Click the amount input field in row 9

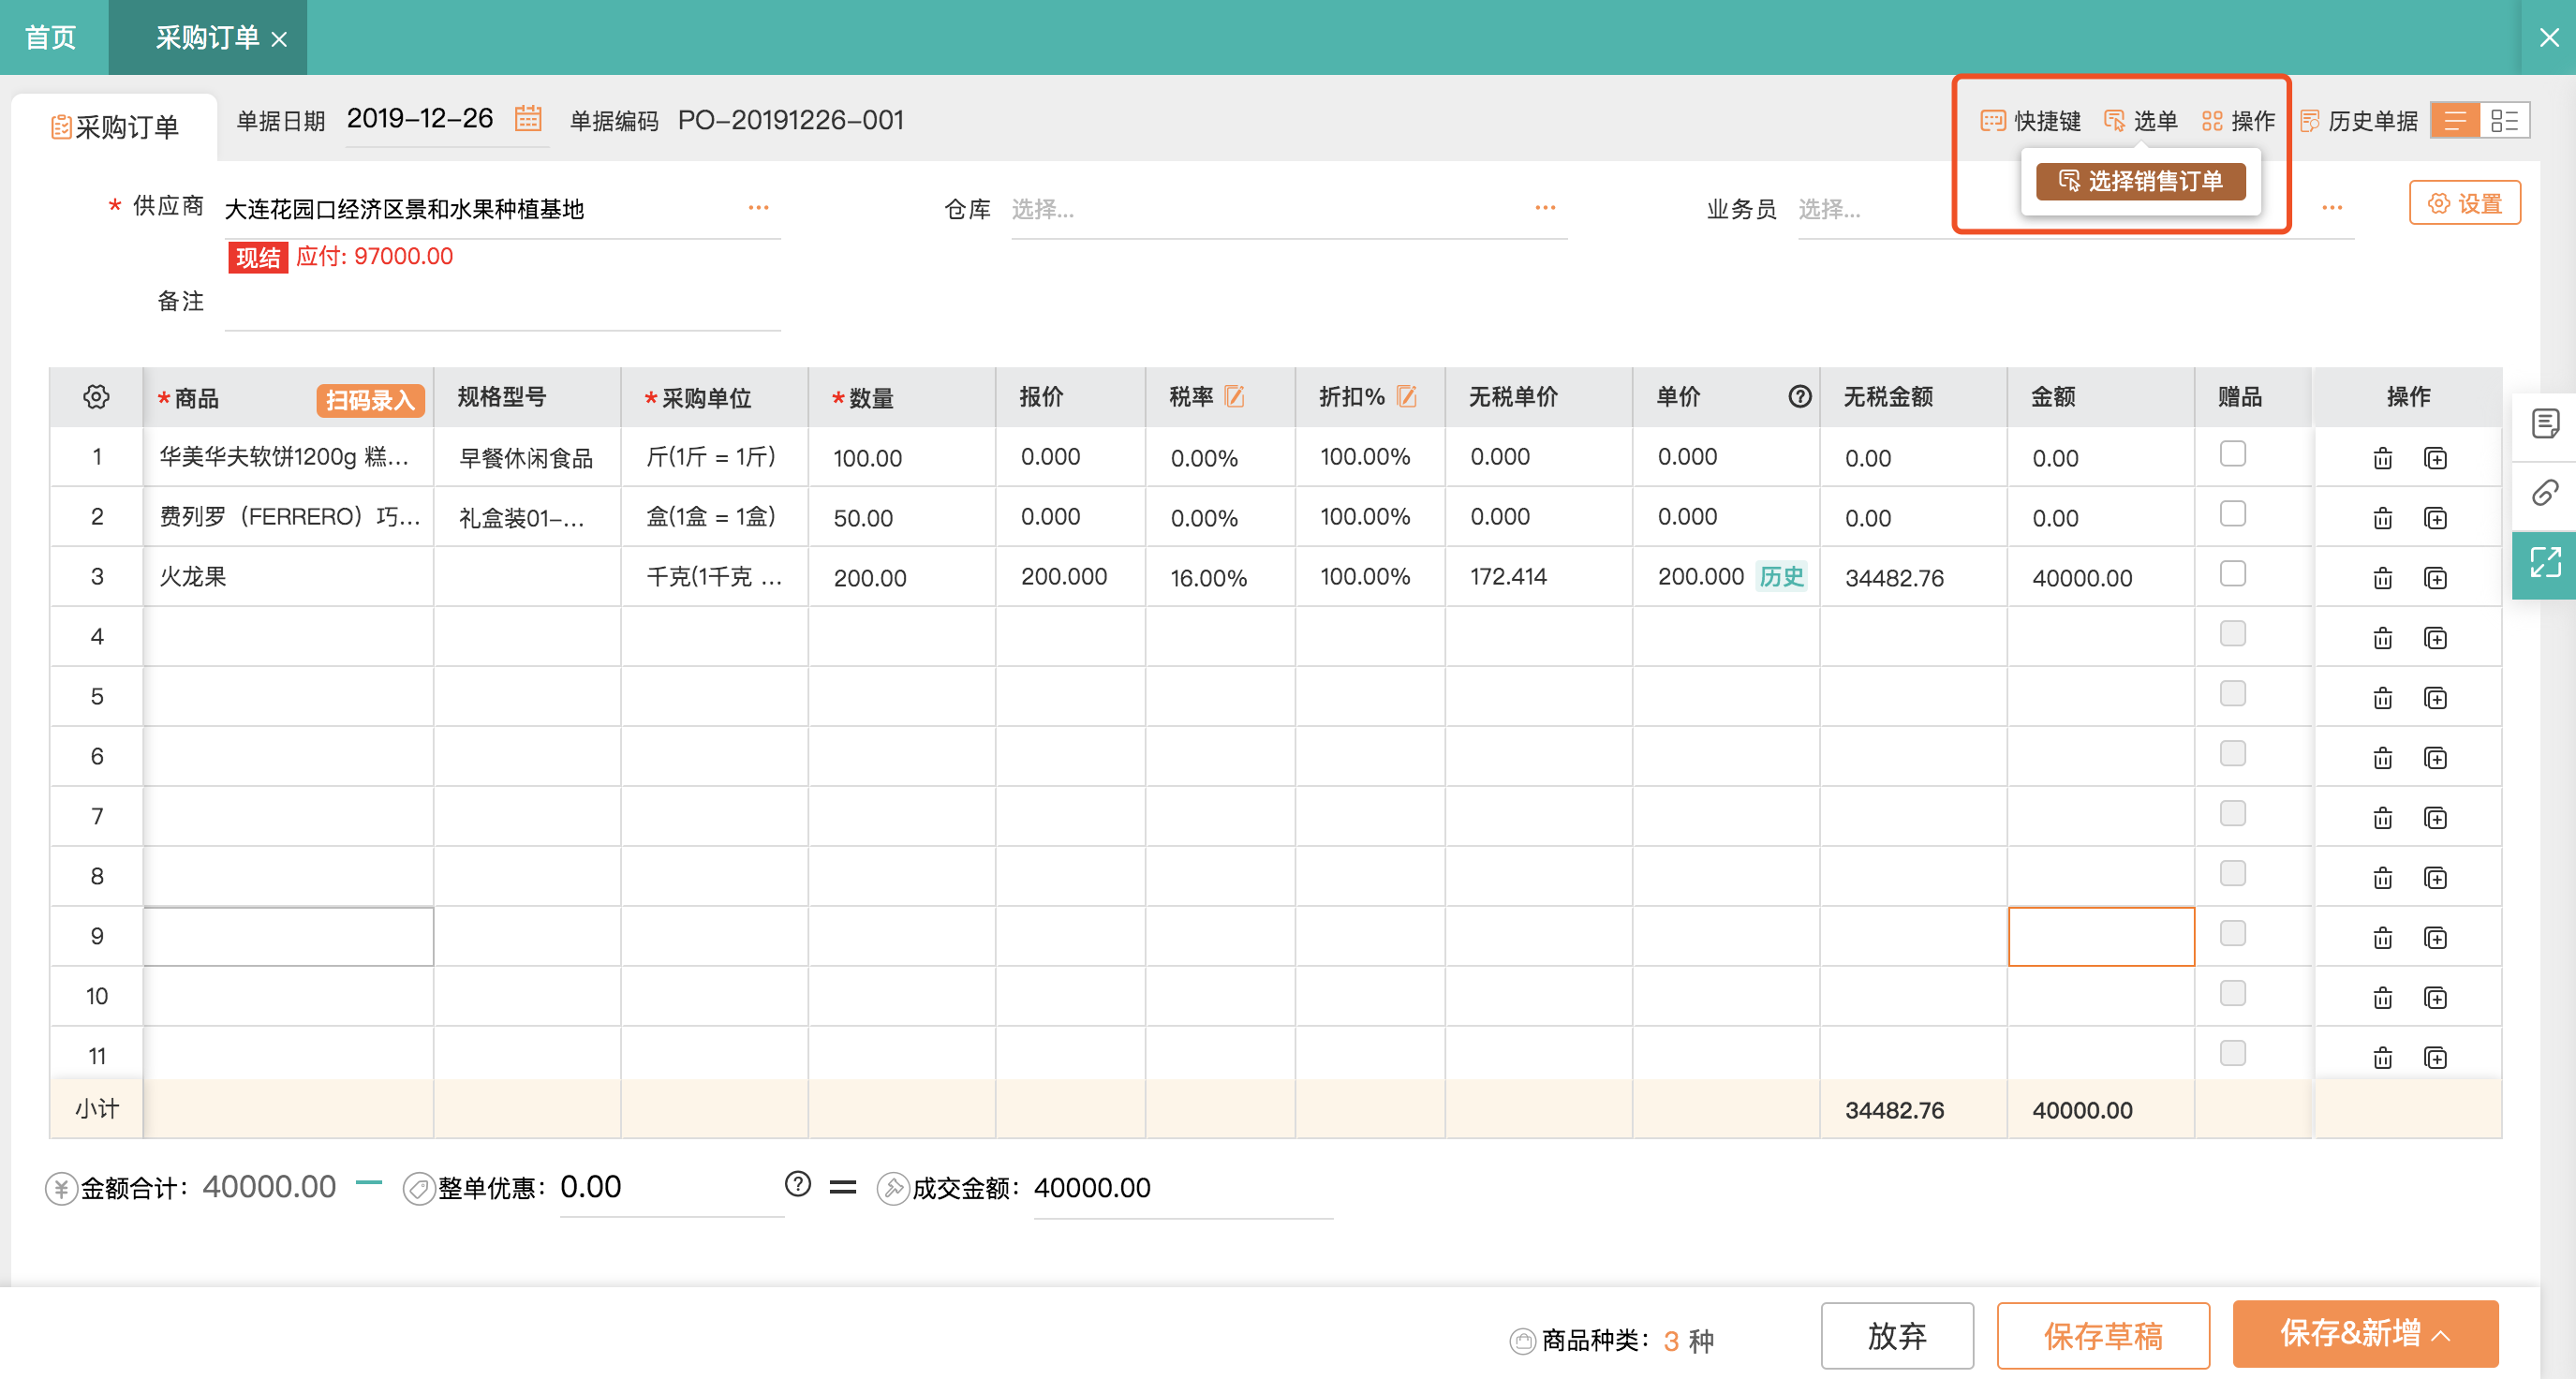click(x=2102, y=934)
